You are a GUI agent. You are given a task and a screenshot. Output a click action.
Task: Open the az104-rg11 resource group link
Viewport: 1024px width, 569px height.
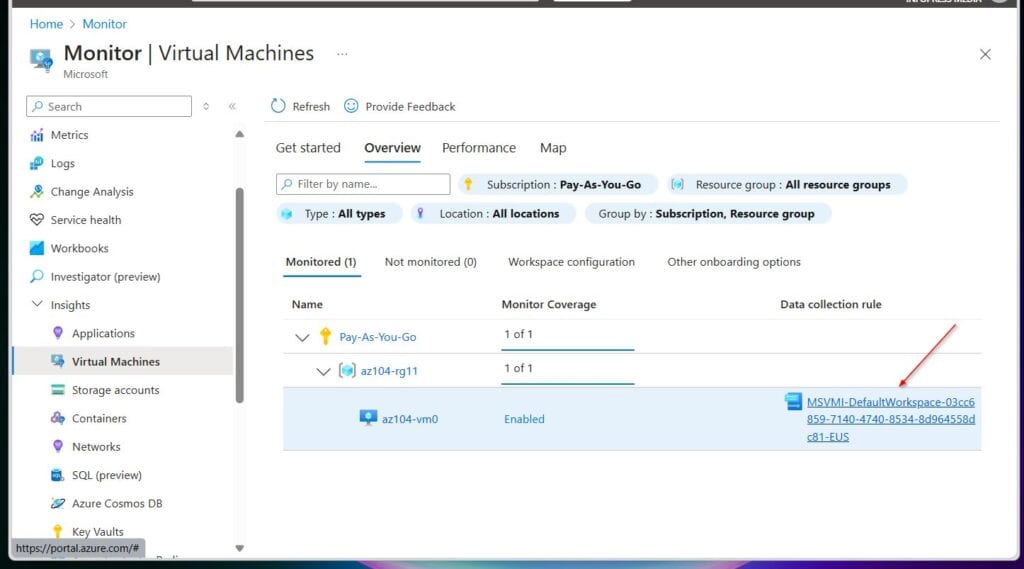click(x=389, y=371)
